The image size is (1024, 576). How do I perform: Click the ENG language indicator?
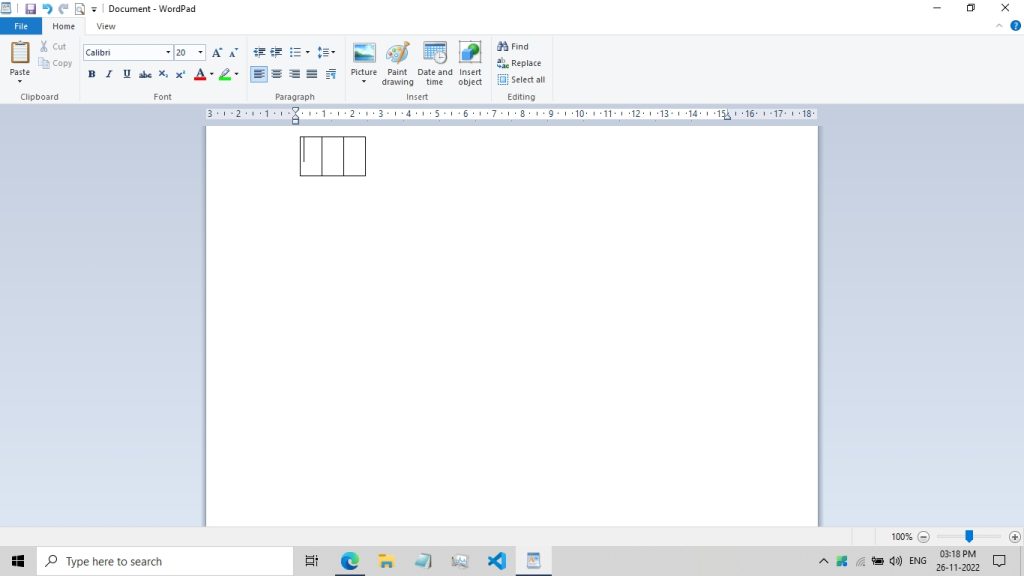pyautogui.click(x=918, y=561)
